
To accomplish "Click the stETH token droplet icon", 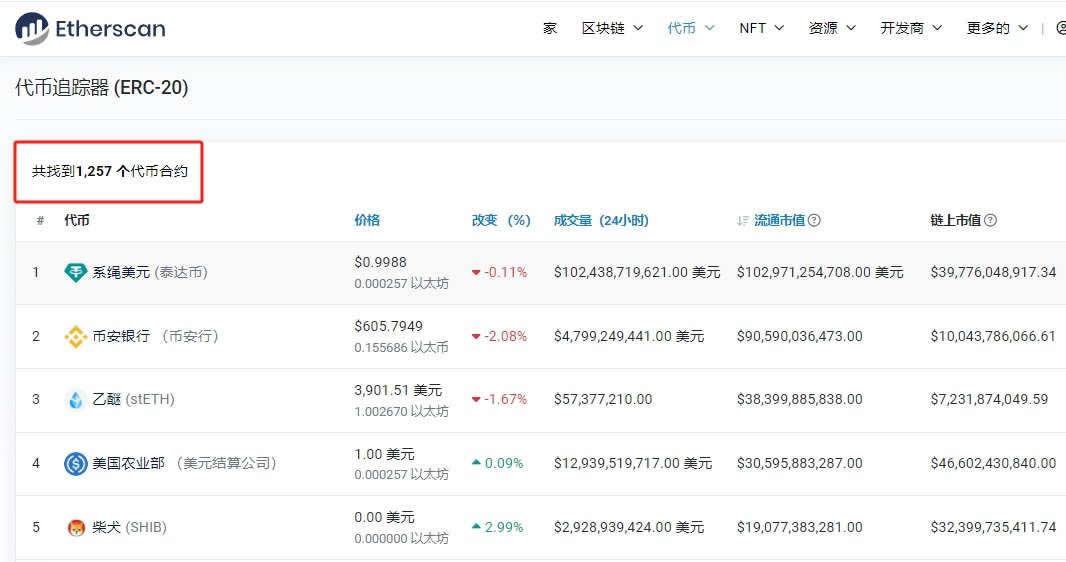I will pos(76,400).
